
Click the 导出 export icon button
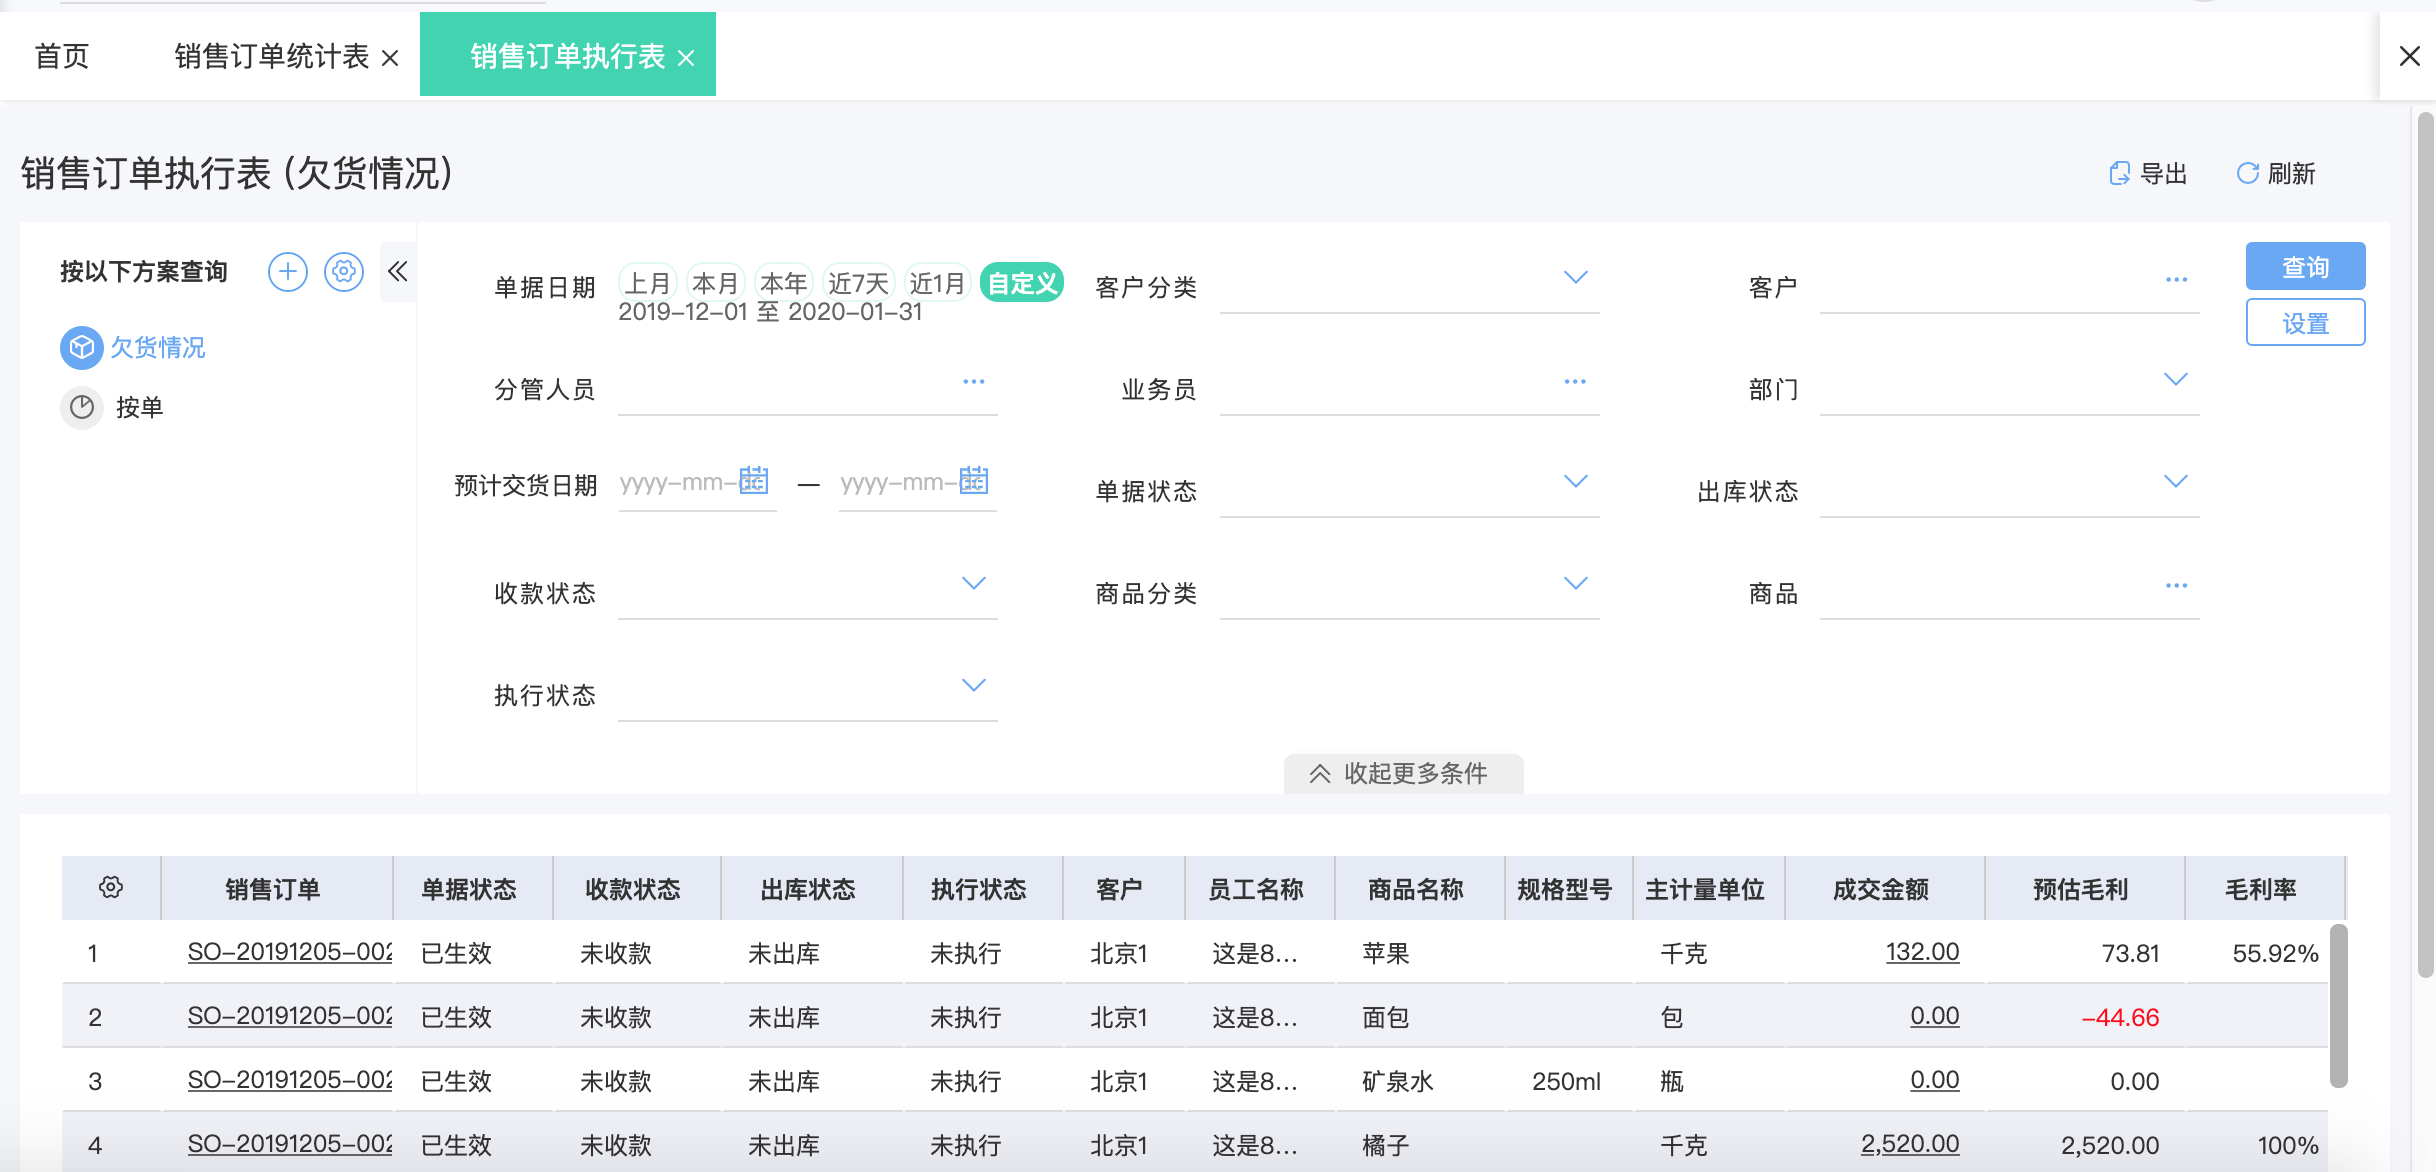(2118, 173)
